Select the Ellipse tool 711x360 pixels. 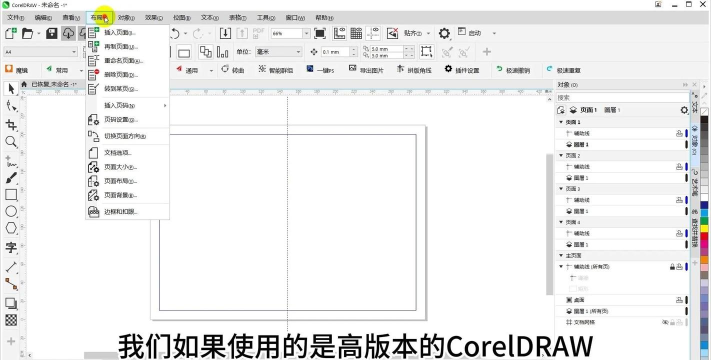click(11, 211)
